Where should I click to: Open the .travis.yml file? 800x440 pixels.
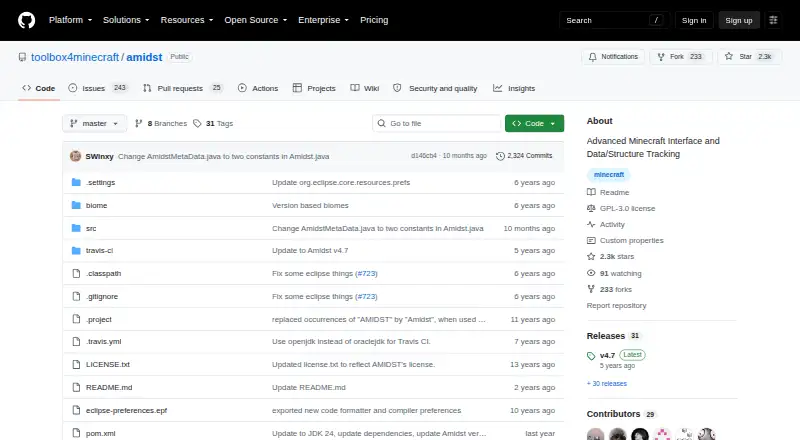(104, 341)
